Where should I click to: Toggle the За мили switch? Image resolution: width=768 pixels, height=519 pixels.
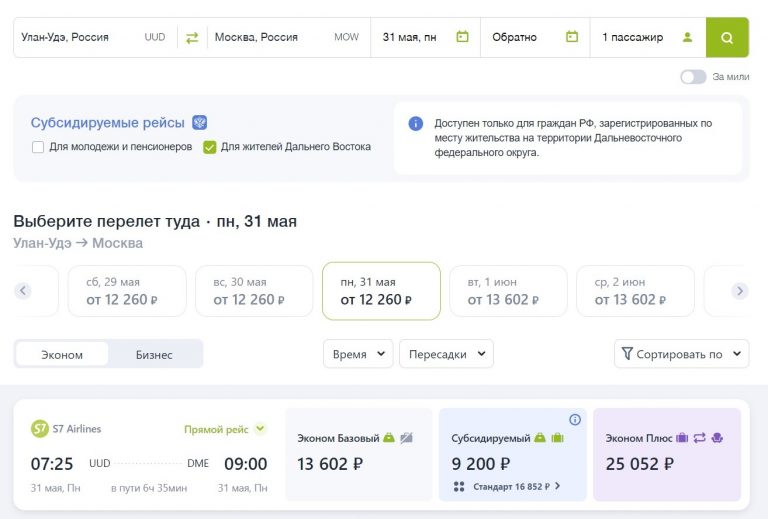pos(692,77)
